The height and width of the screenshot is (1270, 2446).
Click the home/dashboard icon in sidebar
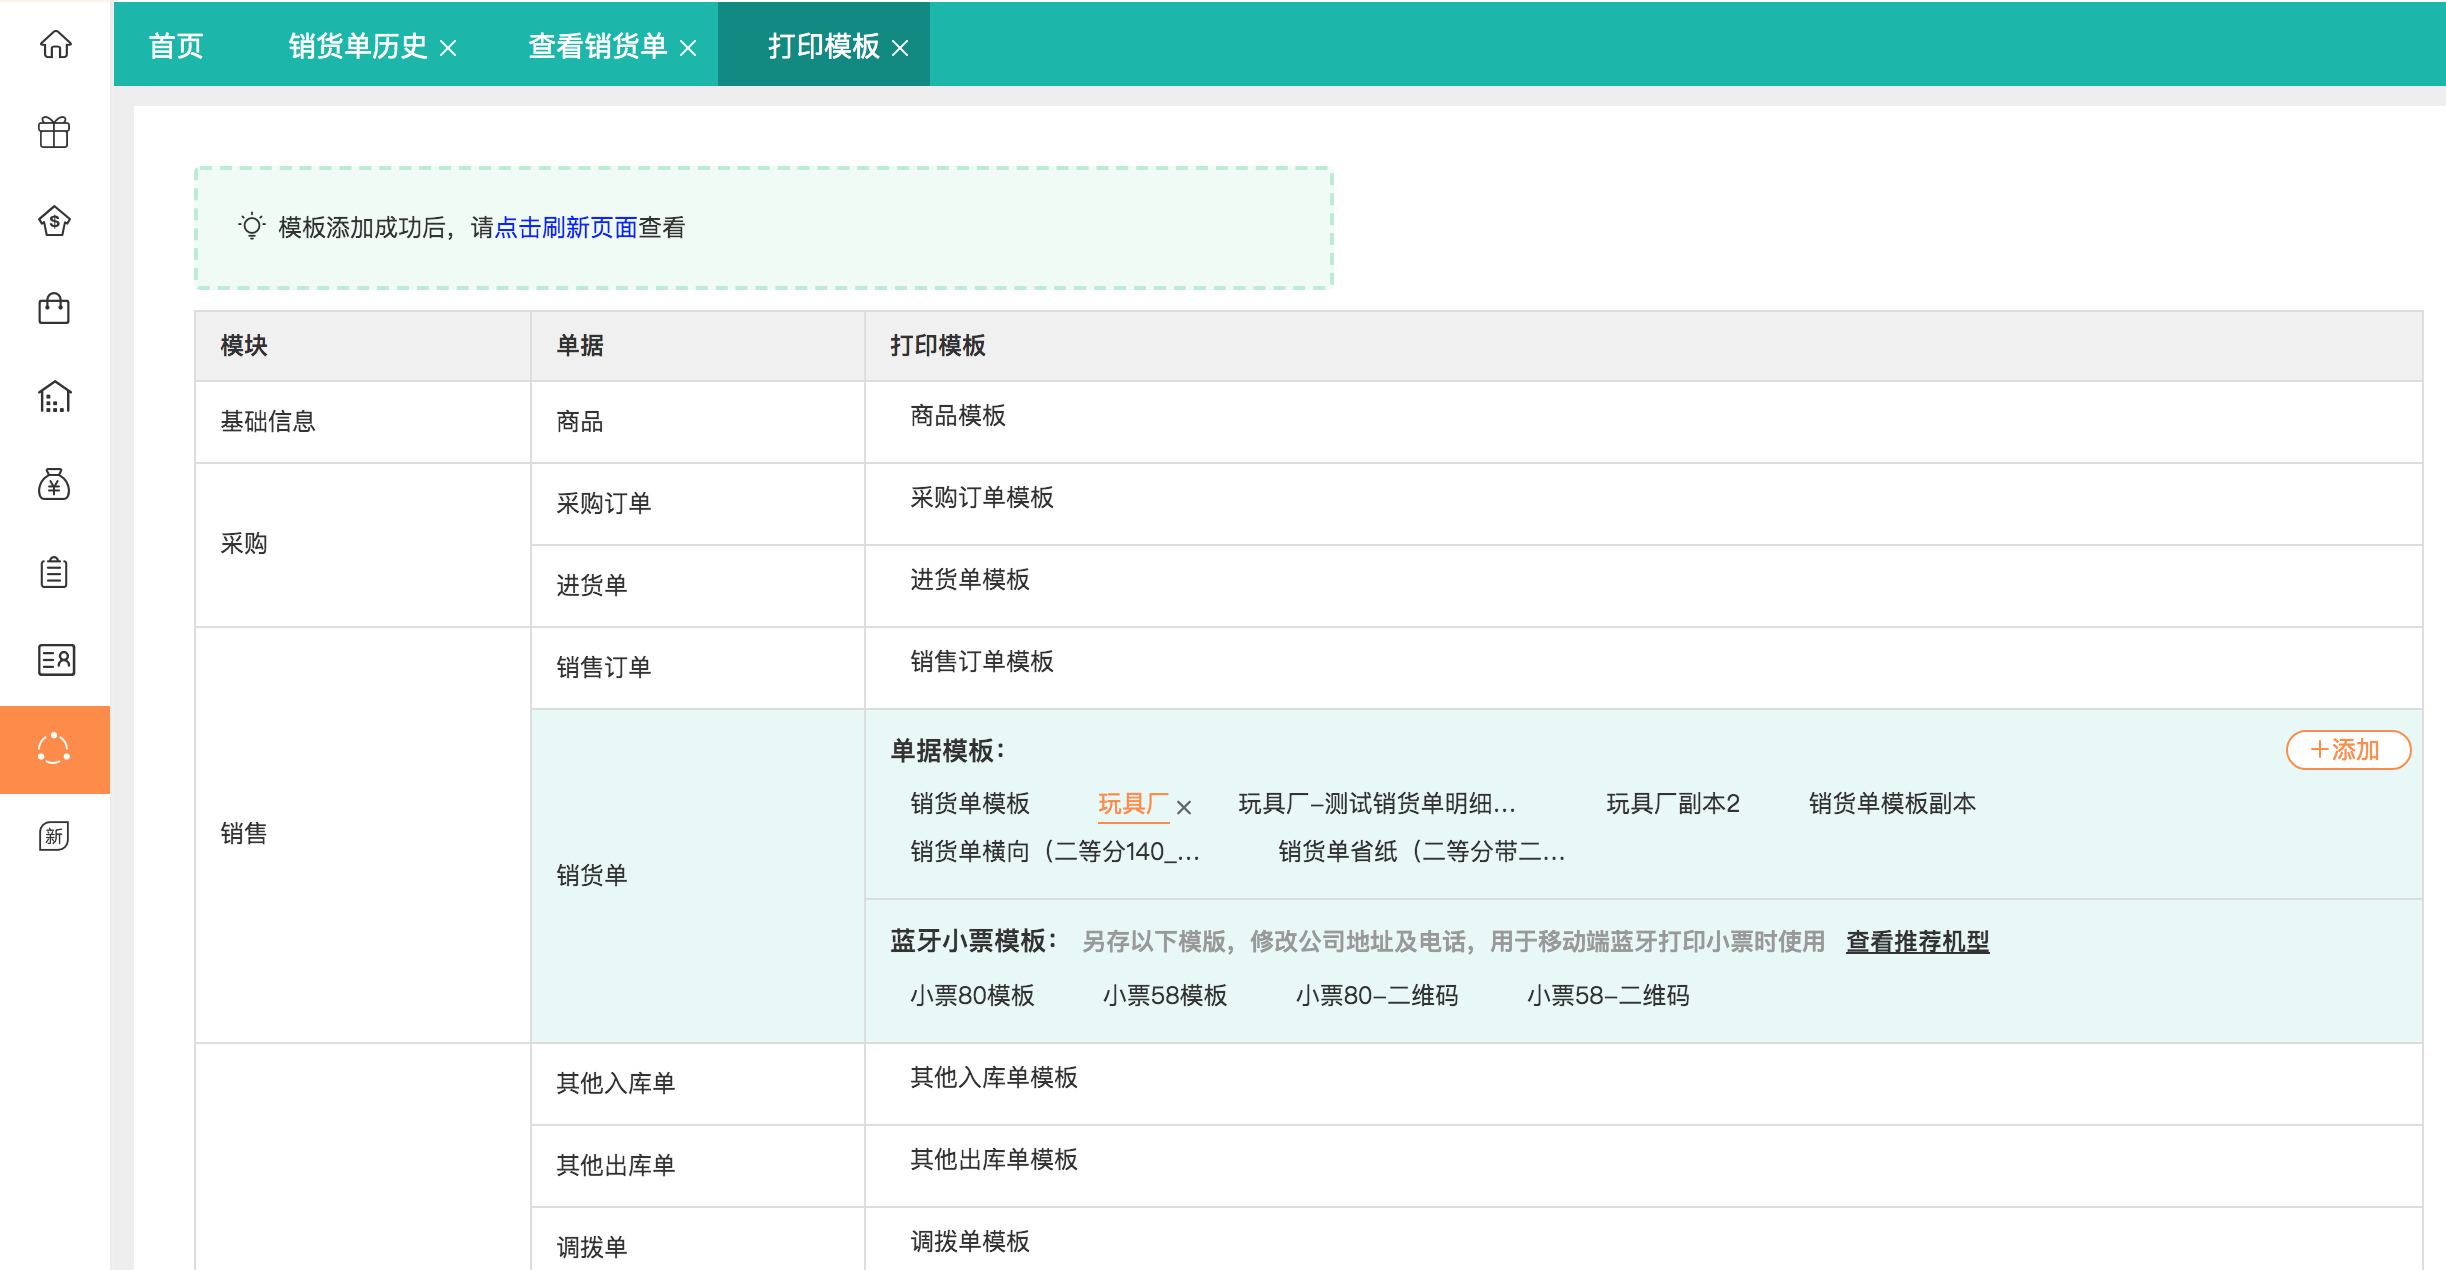click(x=53, y=44)
